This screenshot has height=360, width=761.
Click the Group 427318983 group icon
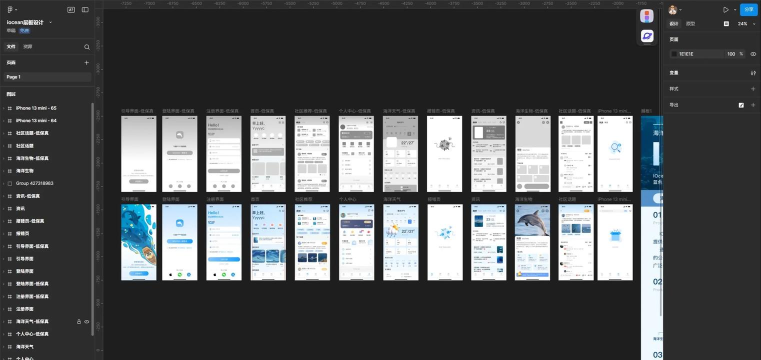[10, 183]
